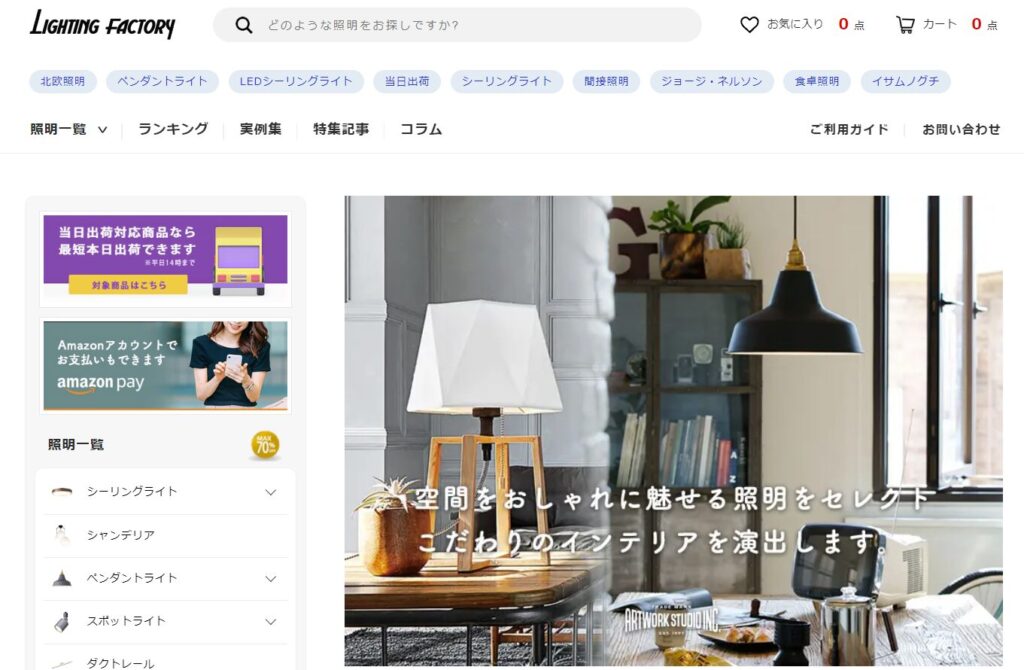
Task: Expand the スポットライト sidebar category
Action: (x=270, y=622)
